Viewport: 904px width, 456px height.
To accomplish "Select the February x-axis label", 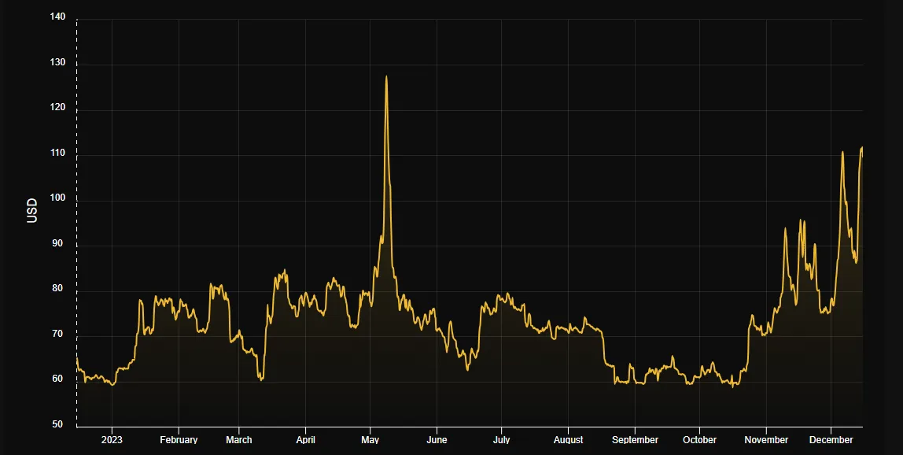I will coord(179,439).
